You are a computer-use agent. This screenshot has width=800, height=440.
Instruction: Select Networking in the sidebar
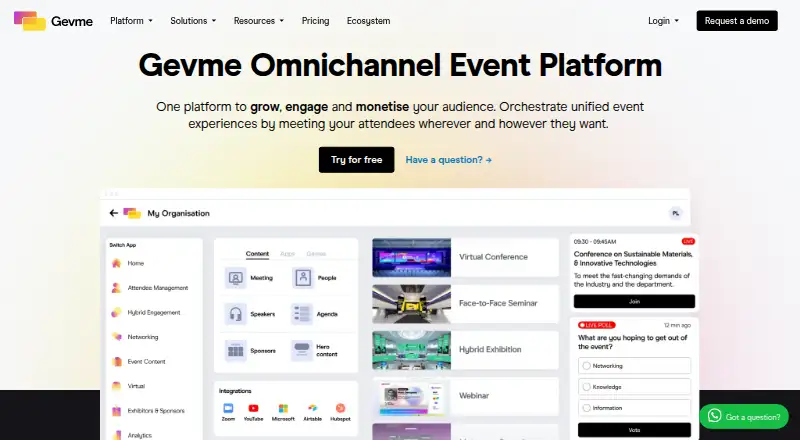[x=135, y=337]
